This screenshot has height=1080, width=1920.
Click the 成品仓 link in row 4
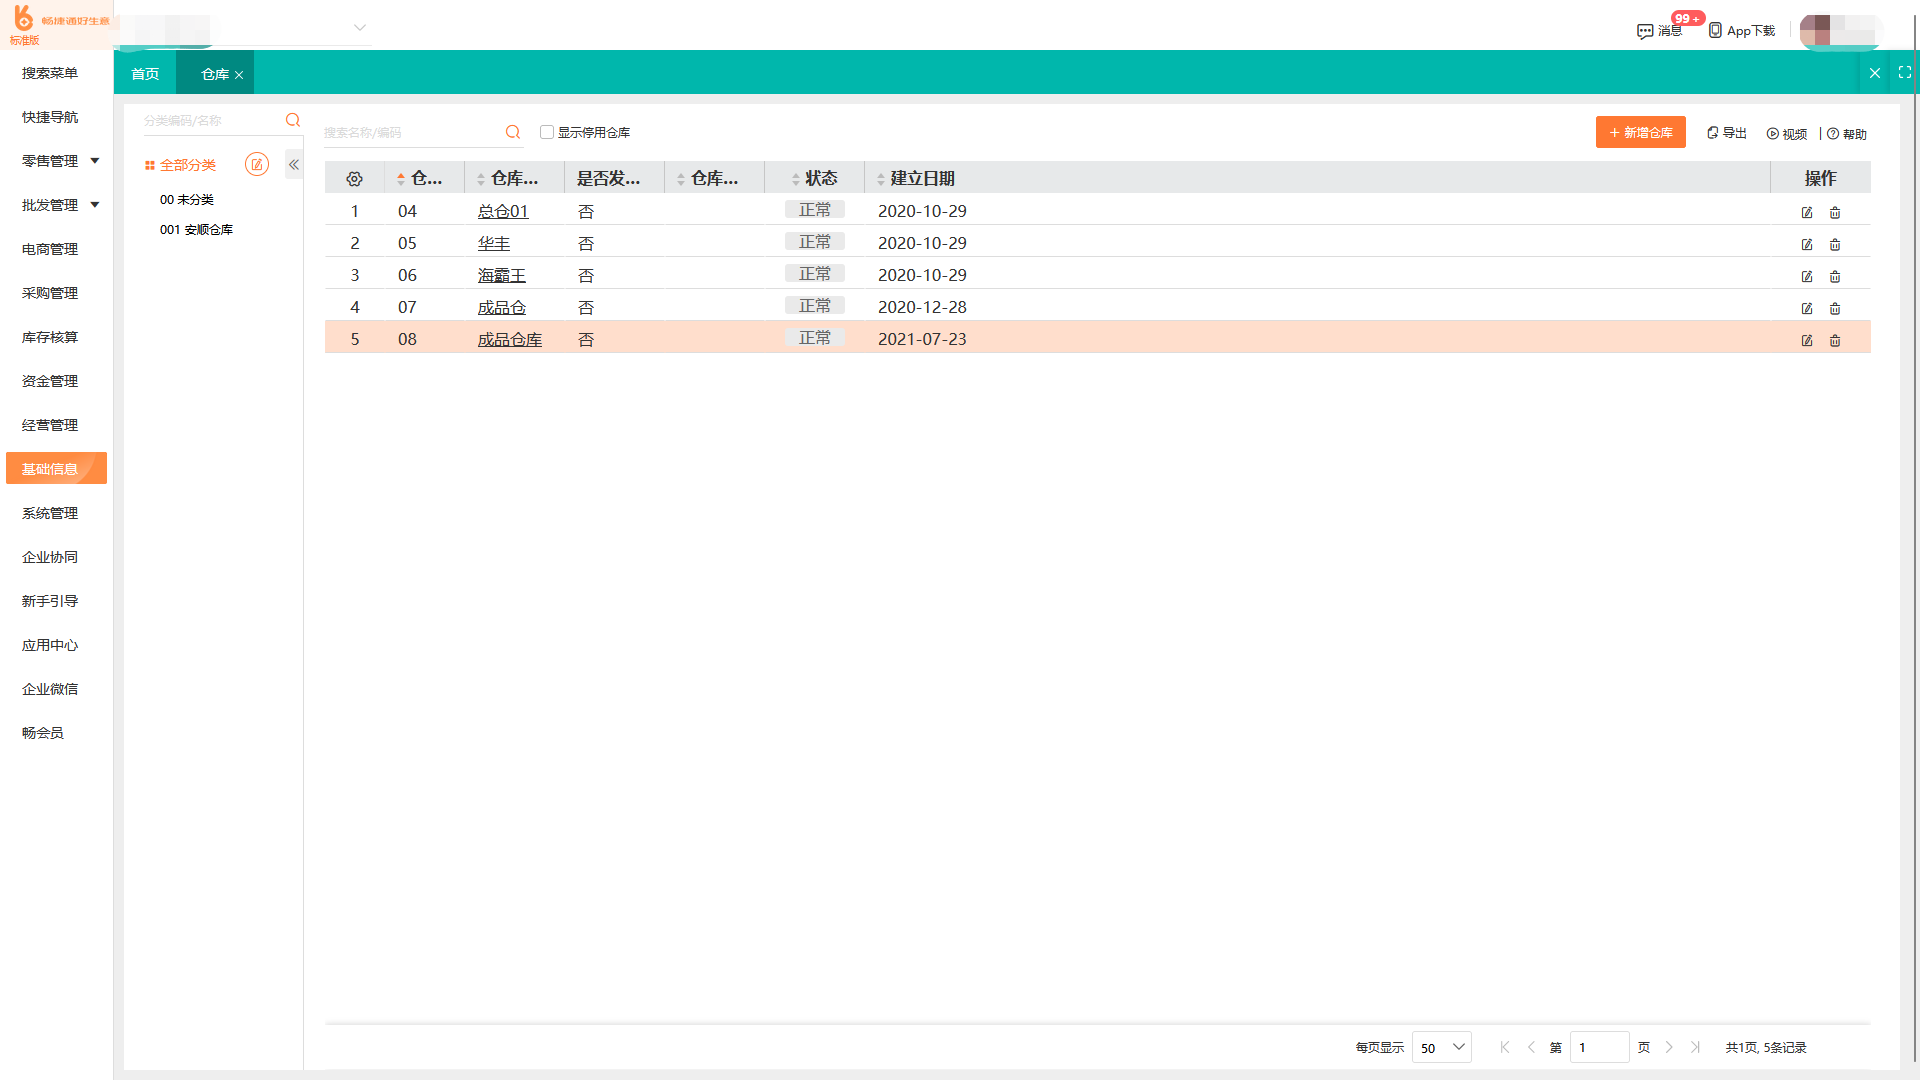click(x=500, y=307)
